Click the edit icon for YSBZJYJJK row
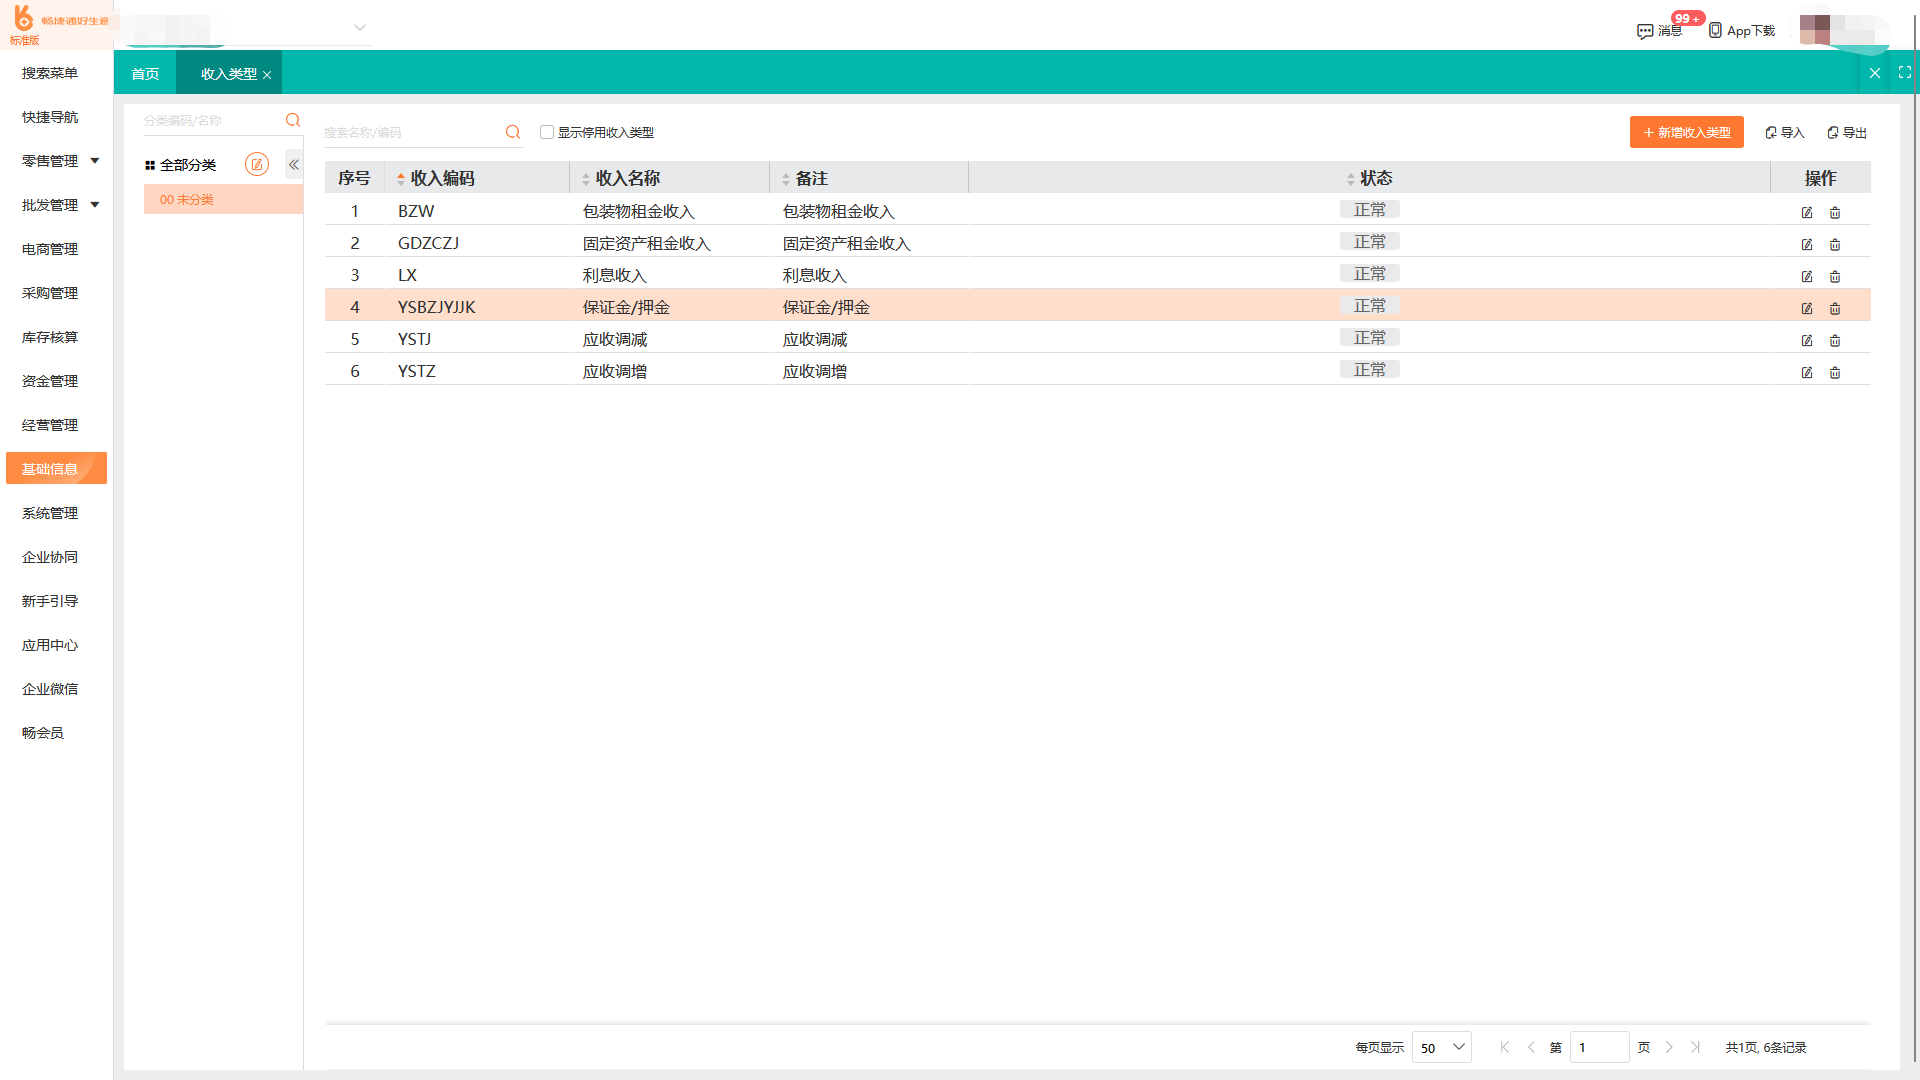 (1807, 306)
